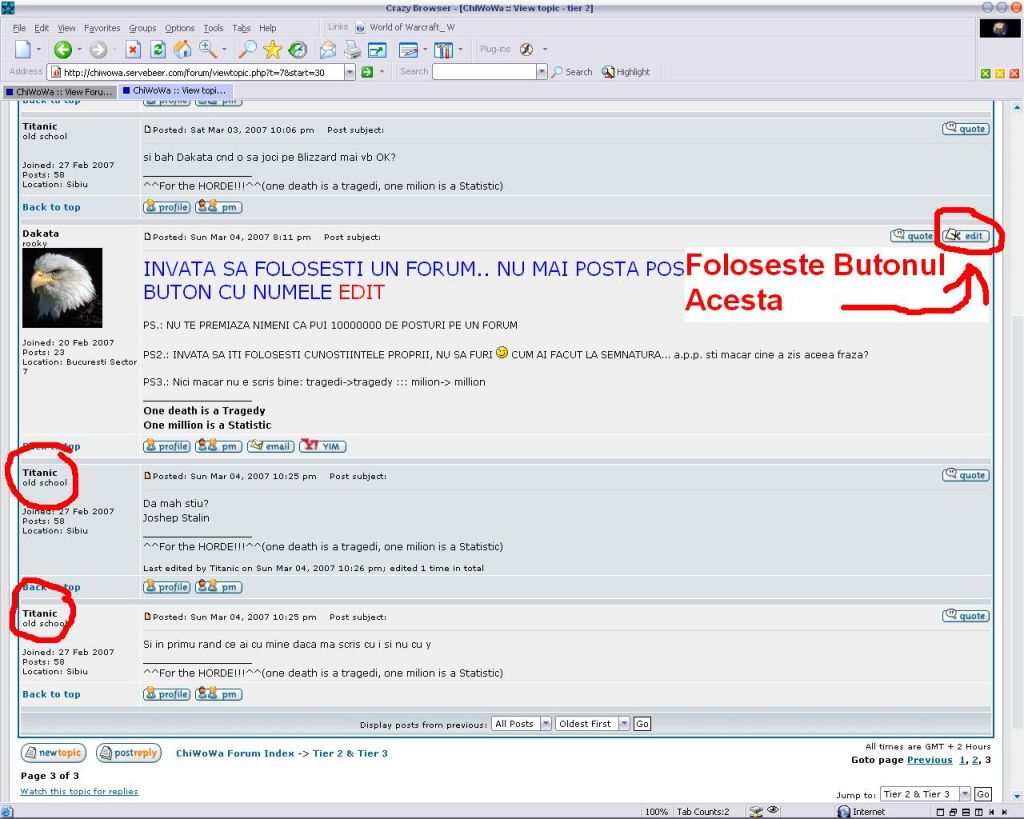Open the All Posts dropdown
Viewport: 1024px width, 819px height.
tap(520, 724)
